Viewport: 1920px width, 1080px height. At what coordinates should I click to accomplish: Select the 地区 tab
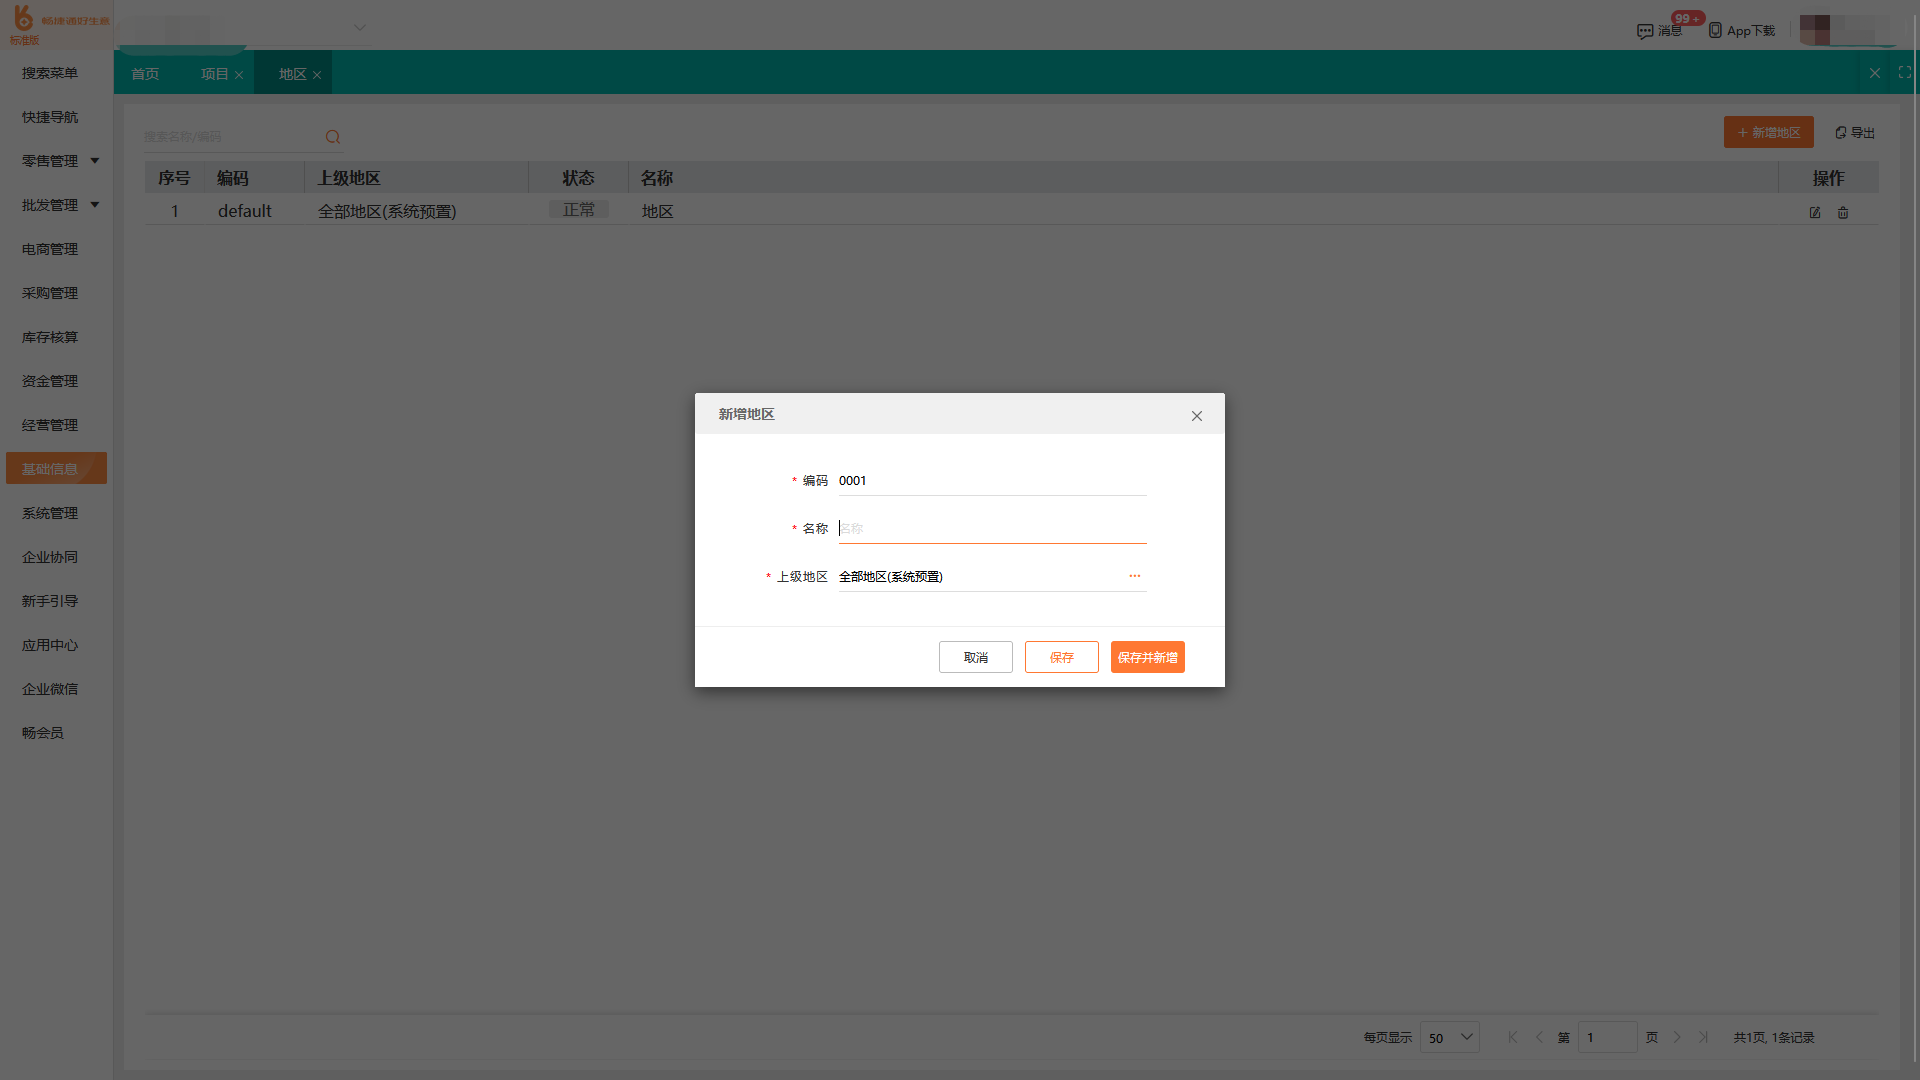click(291, 74)
